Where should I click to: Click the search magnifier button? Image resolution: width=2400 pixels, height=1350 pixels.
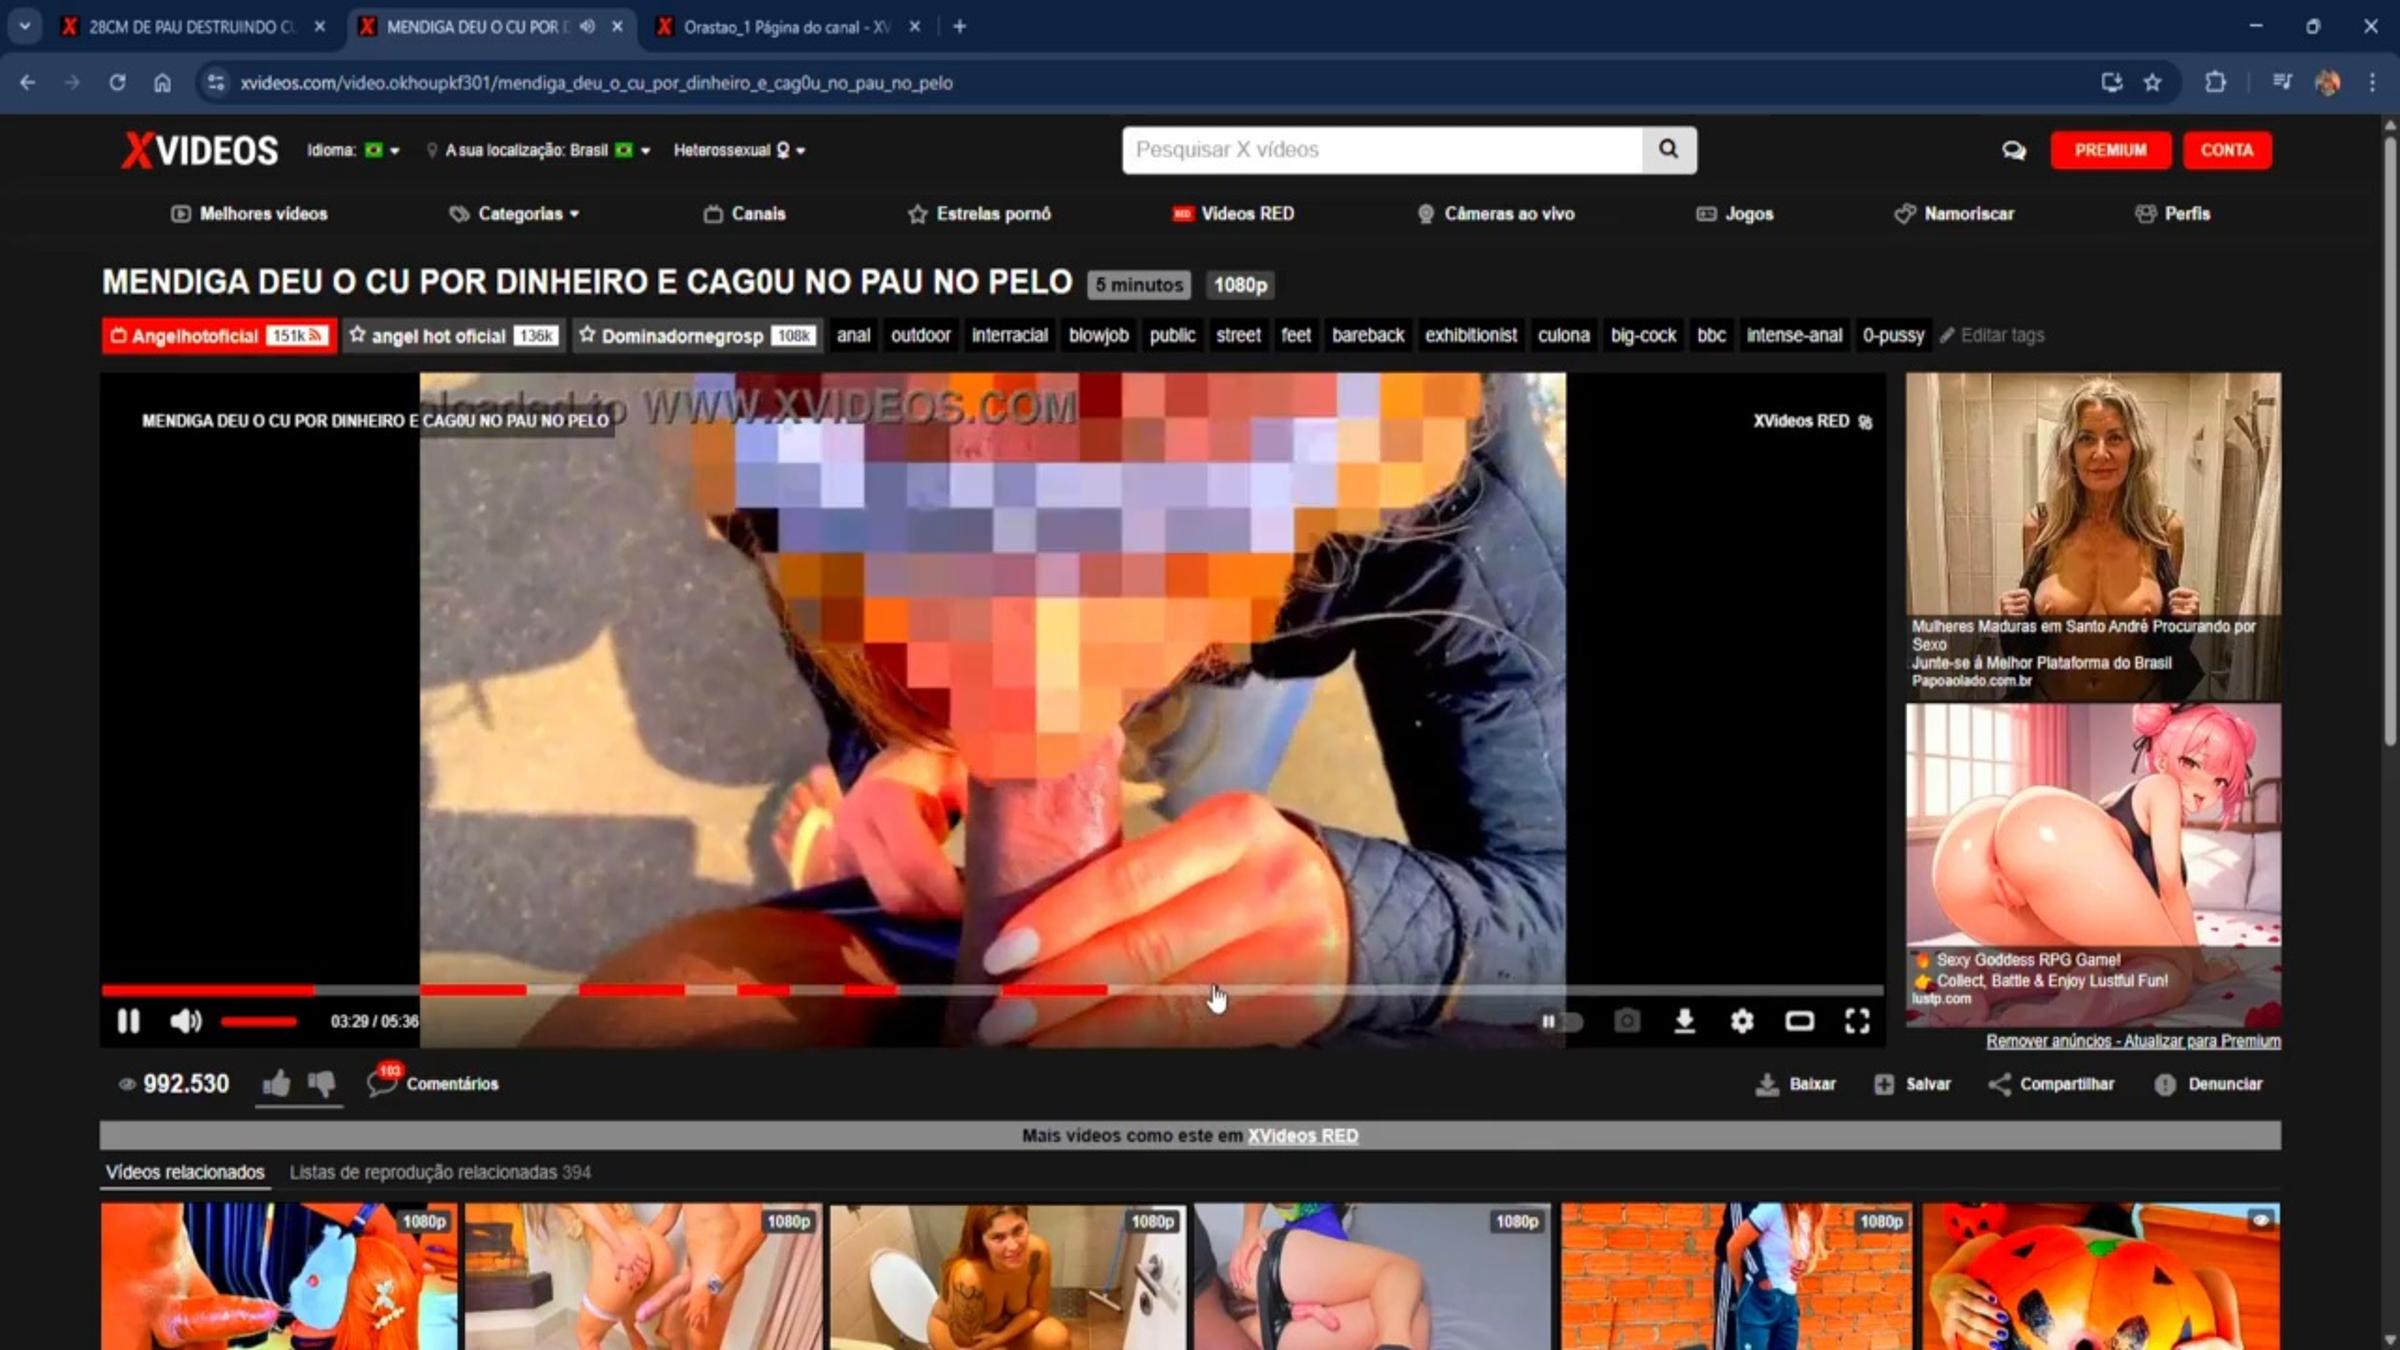point(1668,150)
